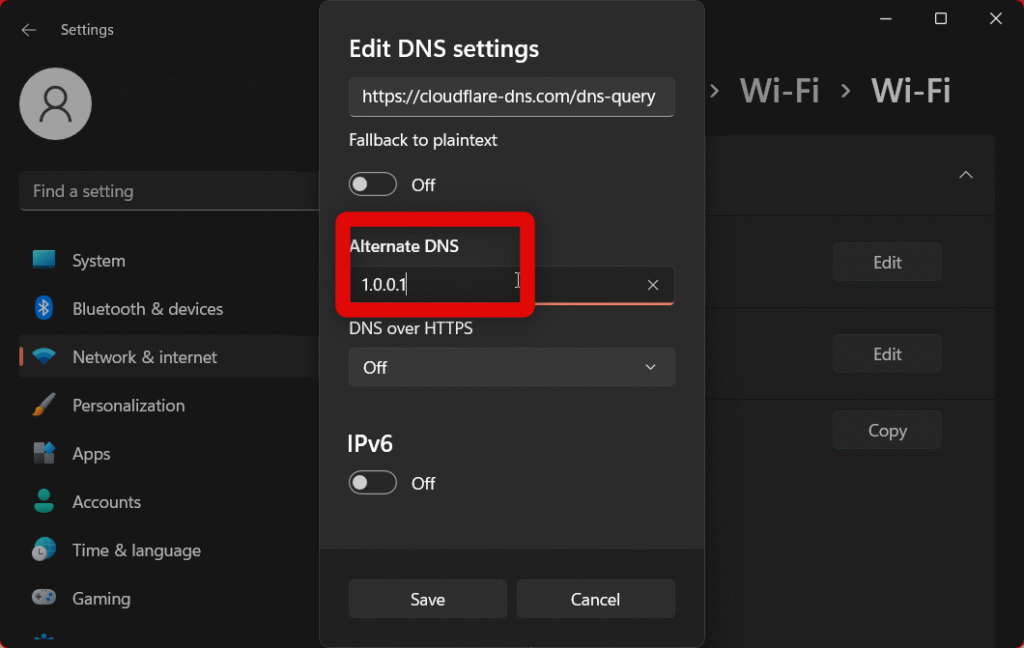Screen dimensions: 1024x648
Task: Click the Bluetooth & devices icon
Action: [44, 308]
